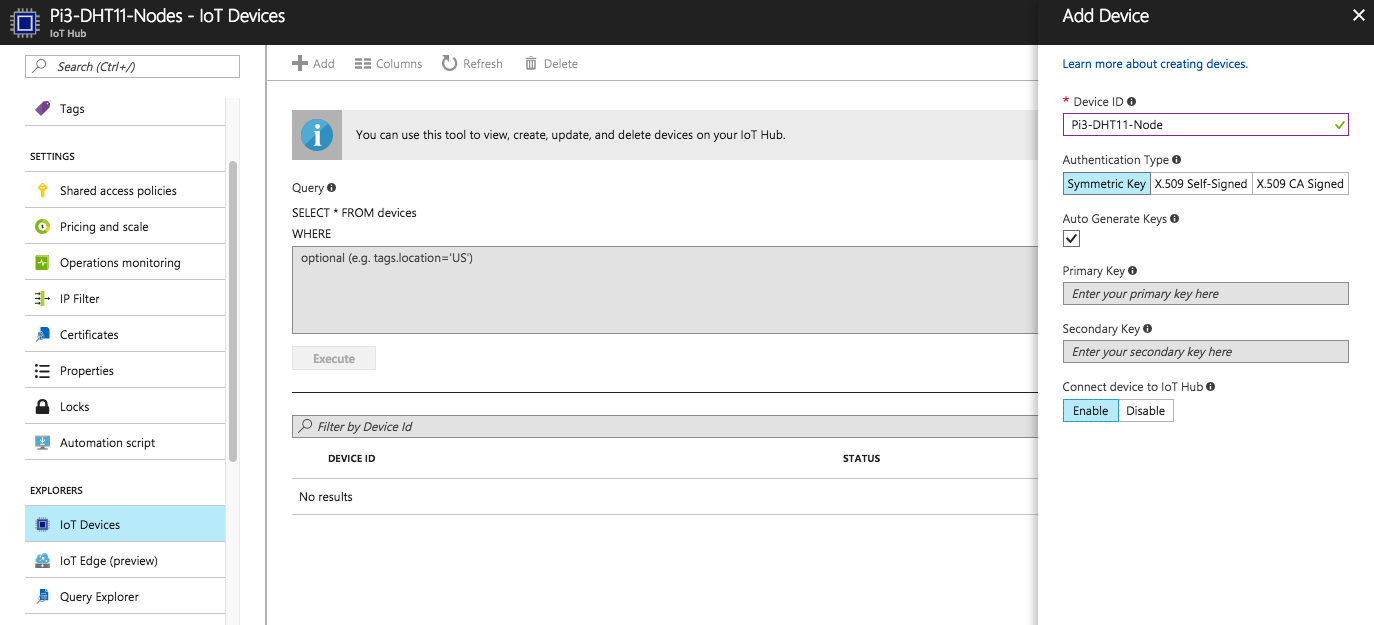Open the Columns selector
Viewport: 1374px width, 625px height.
click(x=388, y=63)
